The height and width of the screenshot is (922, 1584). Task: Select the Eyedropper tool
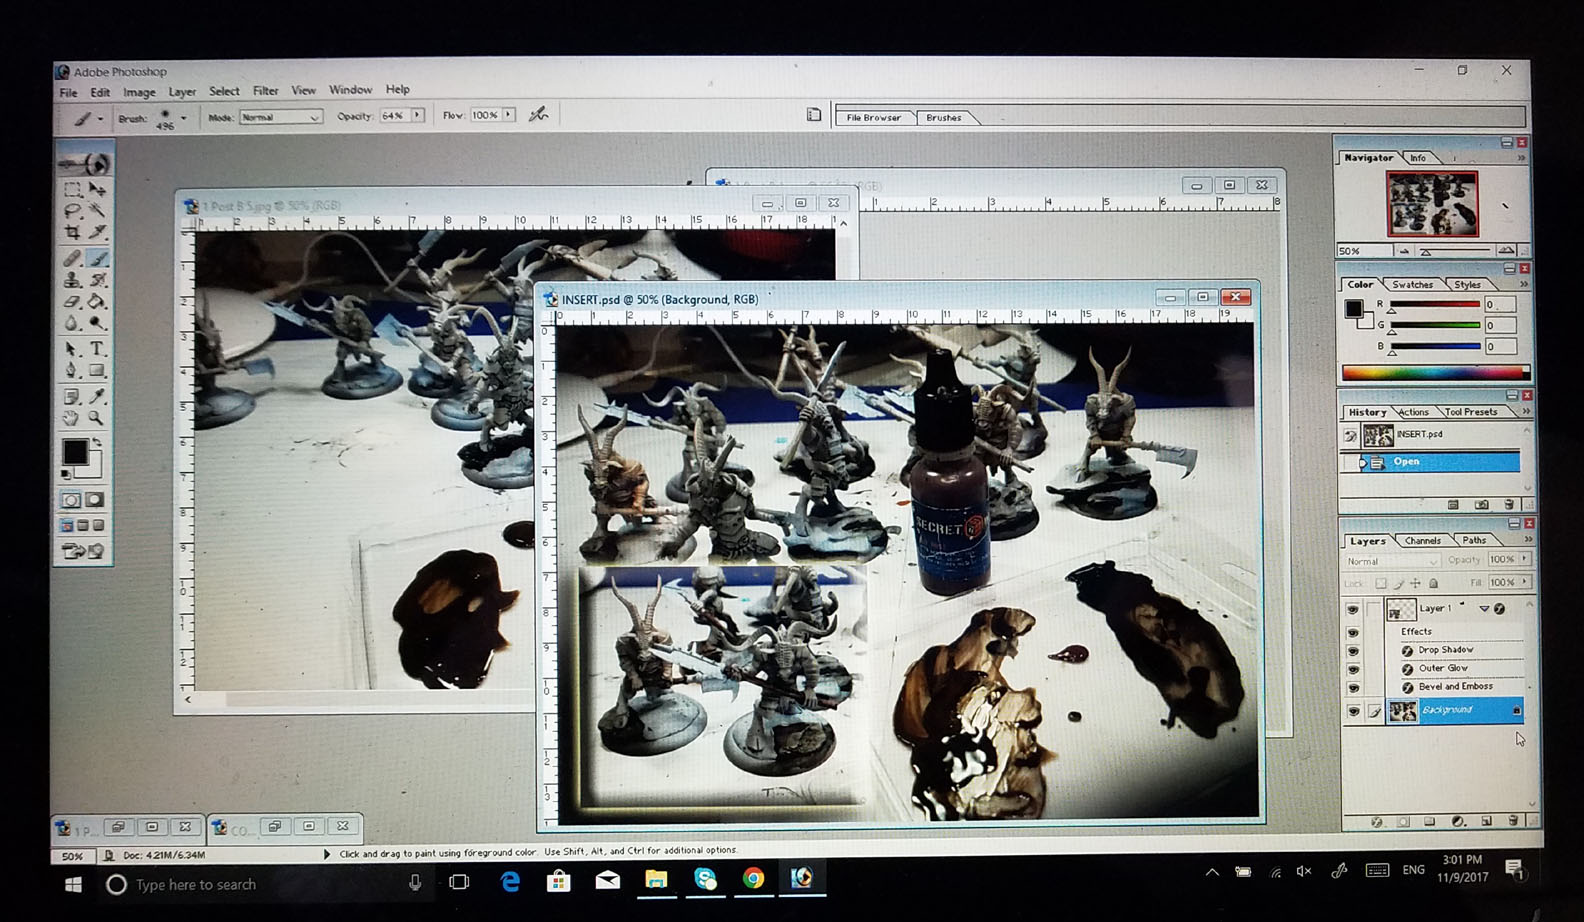[x=97, y=396]
